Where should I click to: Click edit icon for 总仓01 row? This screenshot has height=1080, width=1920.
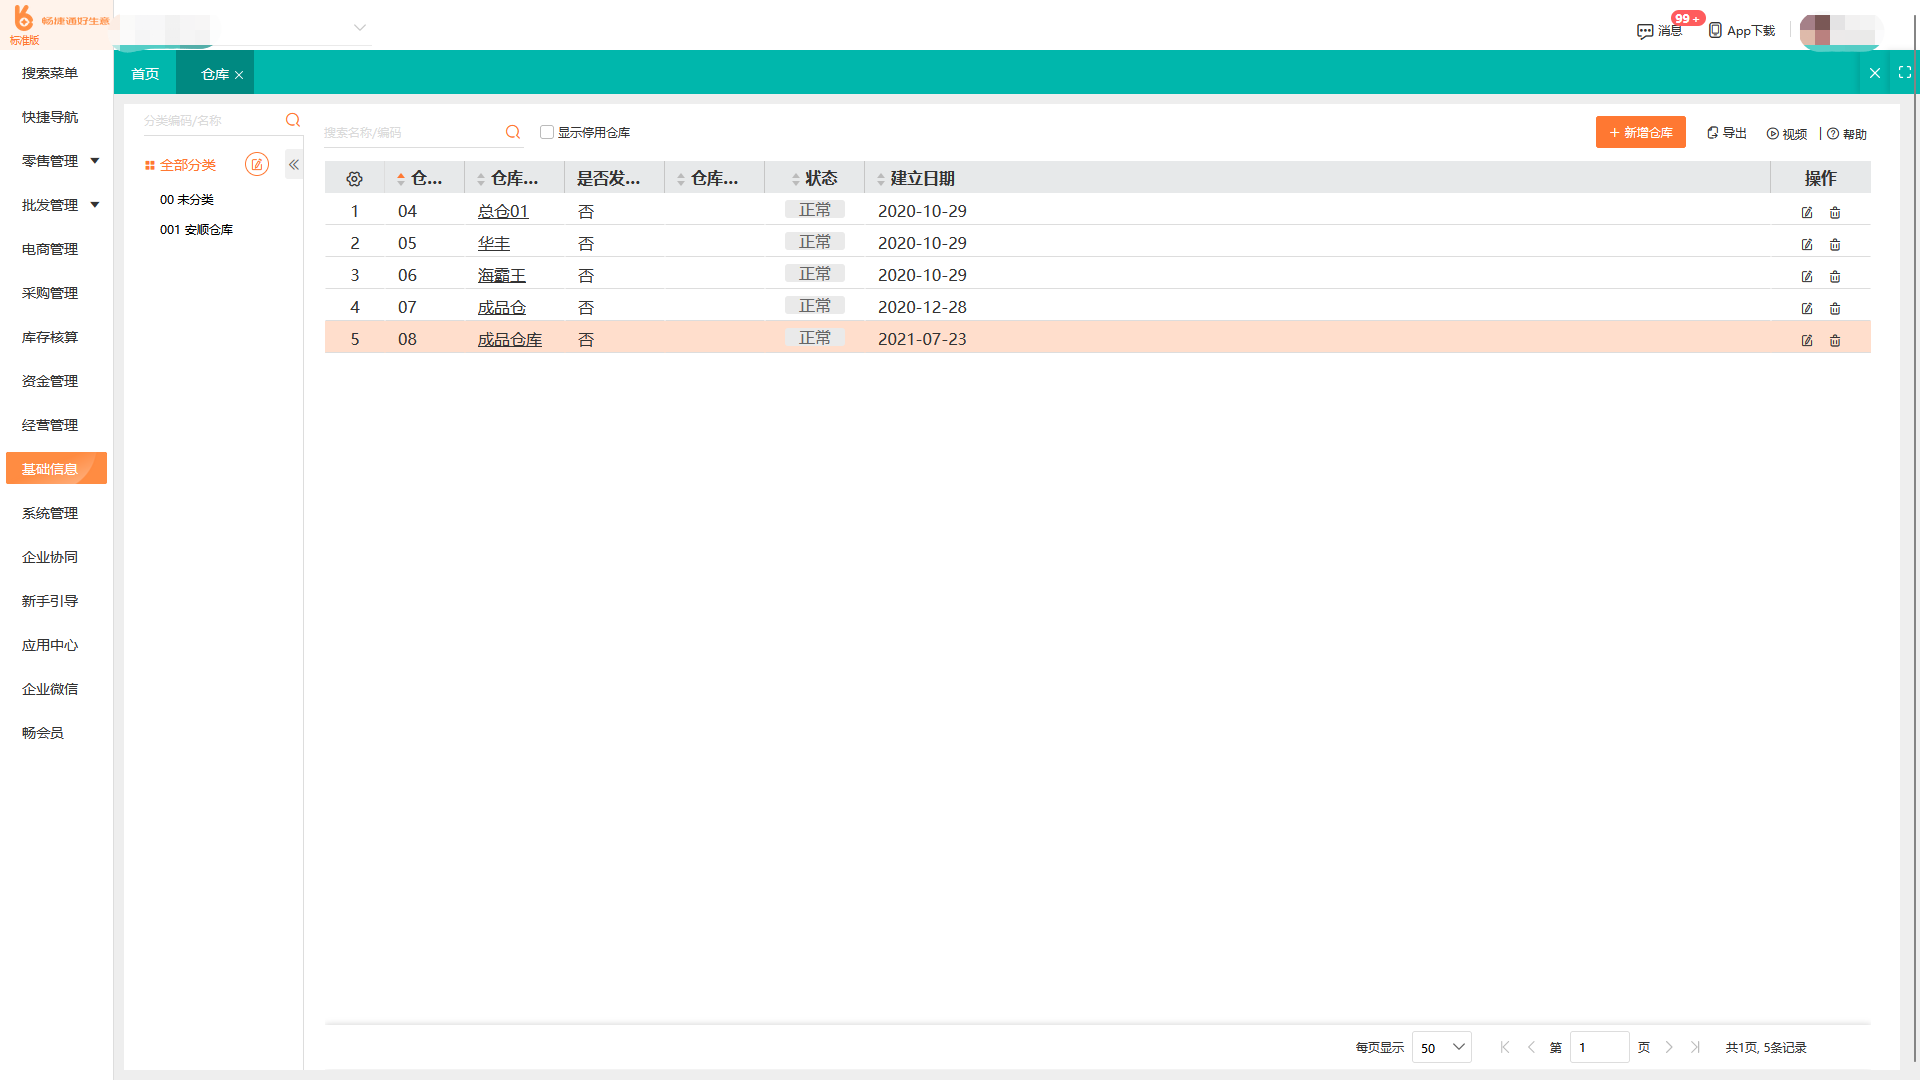click(1807, 211)
